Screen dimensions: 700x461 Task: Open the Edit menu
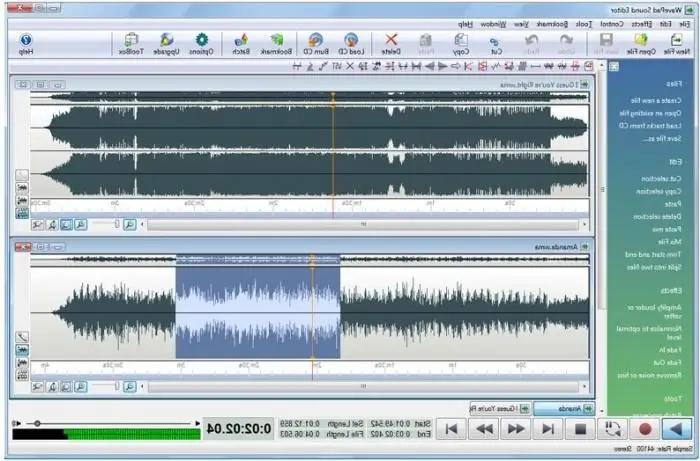(666, 24)
